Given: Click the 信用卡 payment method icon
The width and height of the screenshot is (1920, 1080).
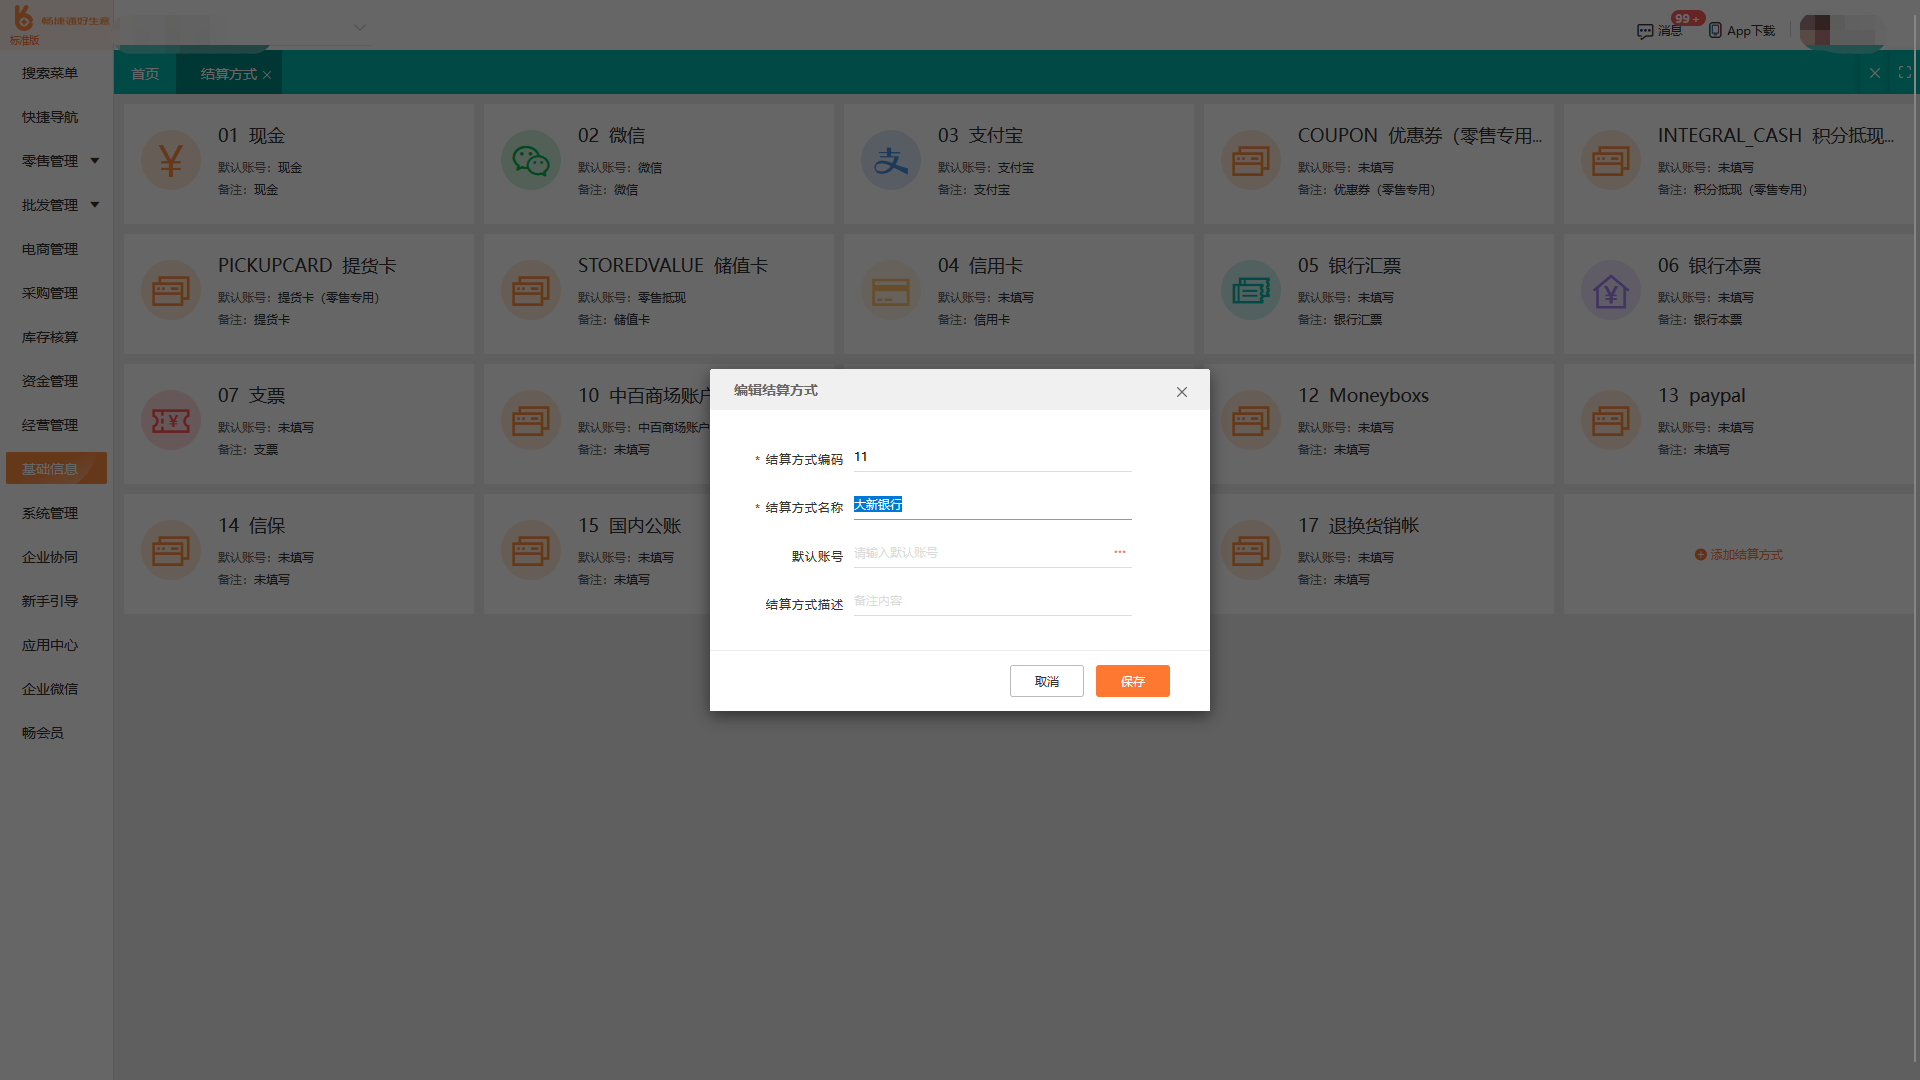Looking at the screenshot, I should (890, 289).
